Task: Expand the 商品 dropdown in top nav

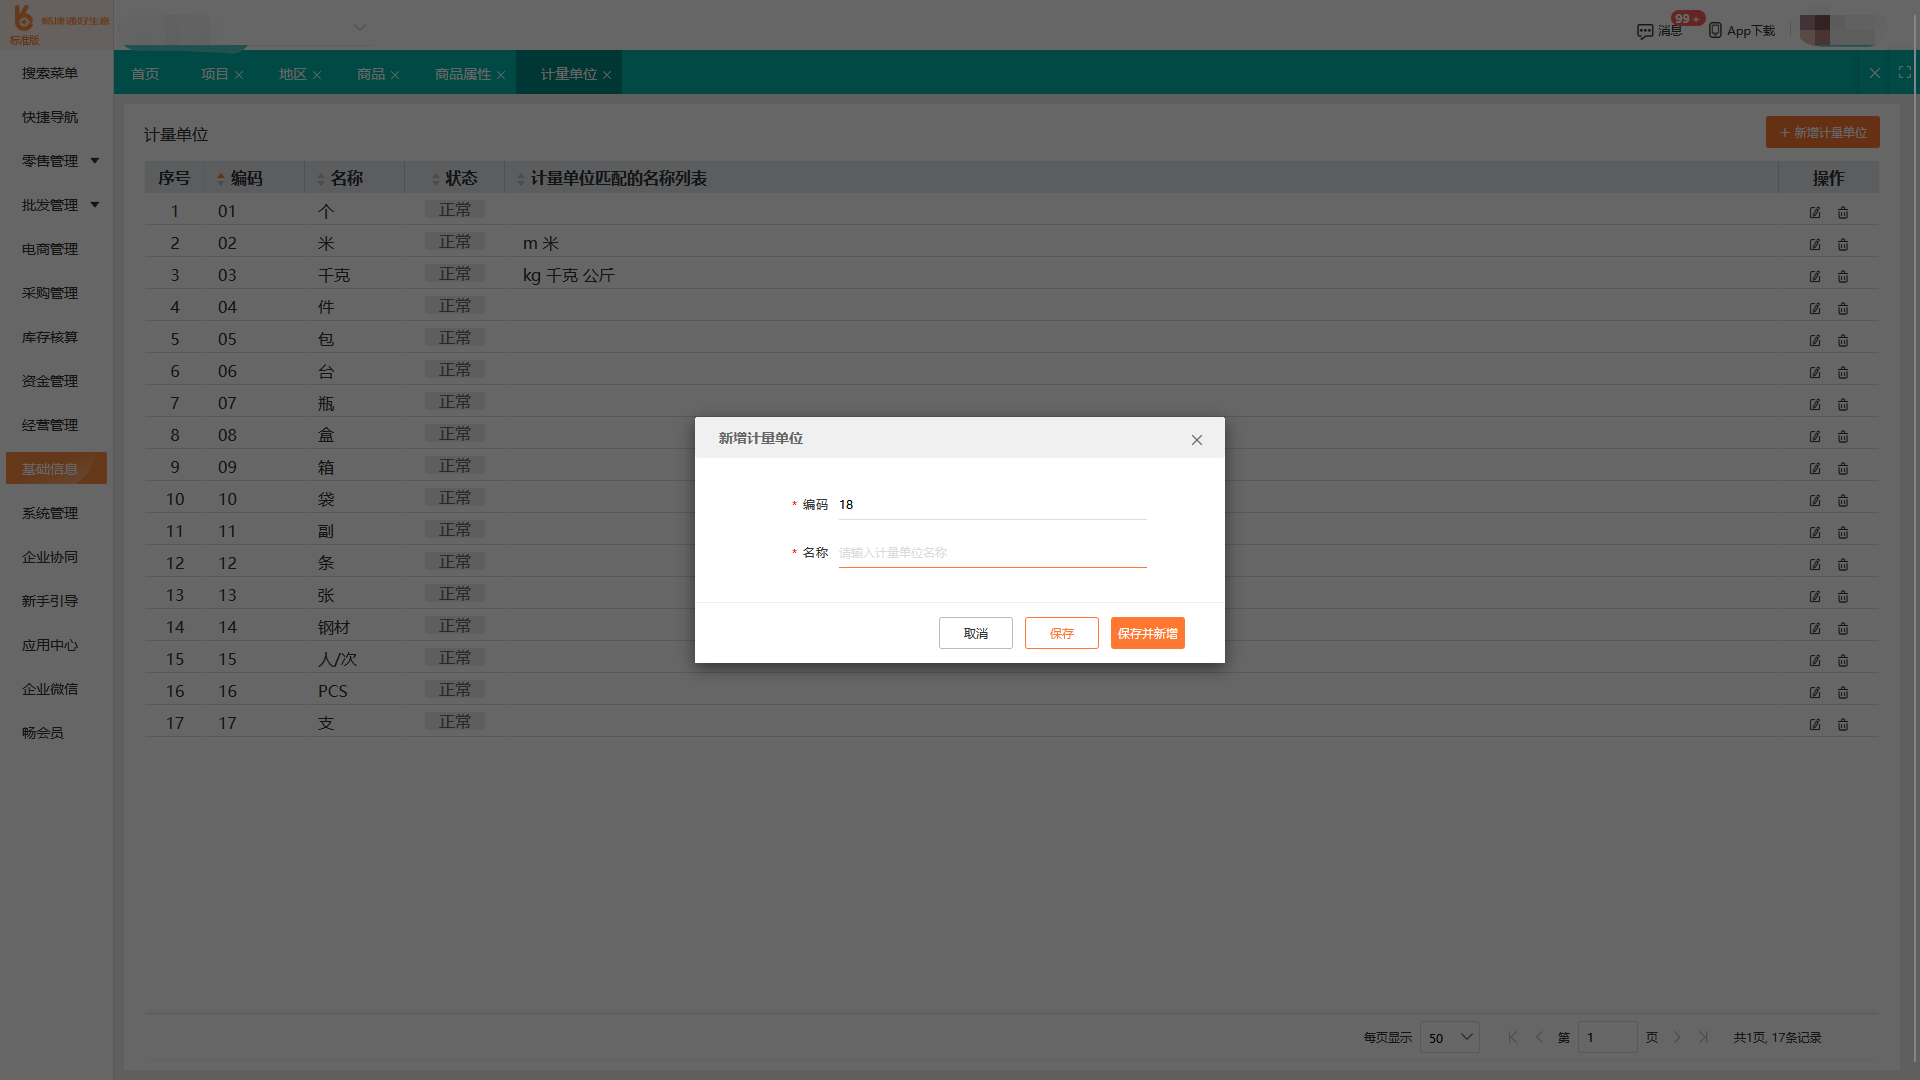Action: tap(371, 73)
